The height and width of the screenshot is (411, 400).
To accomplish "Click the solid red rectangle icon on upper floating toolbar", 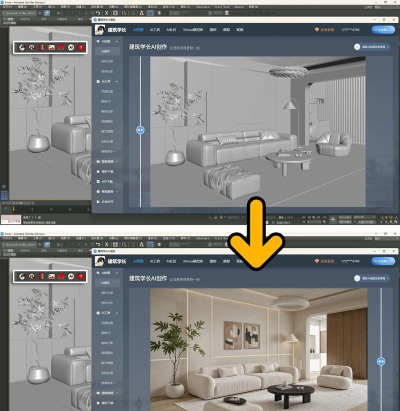I will 61,47.
